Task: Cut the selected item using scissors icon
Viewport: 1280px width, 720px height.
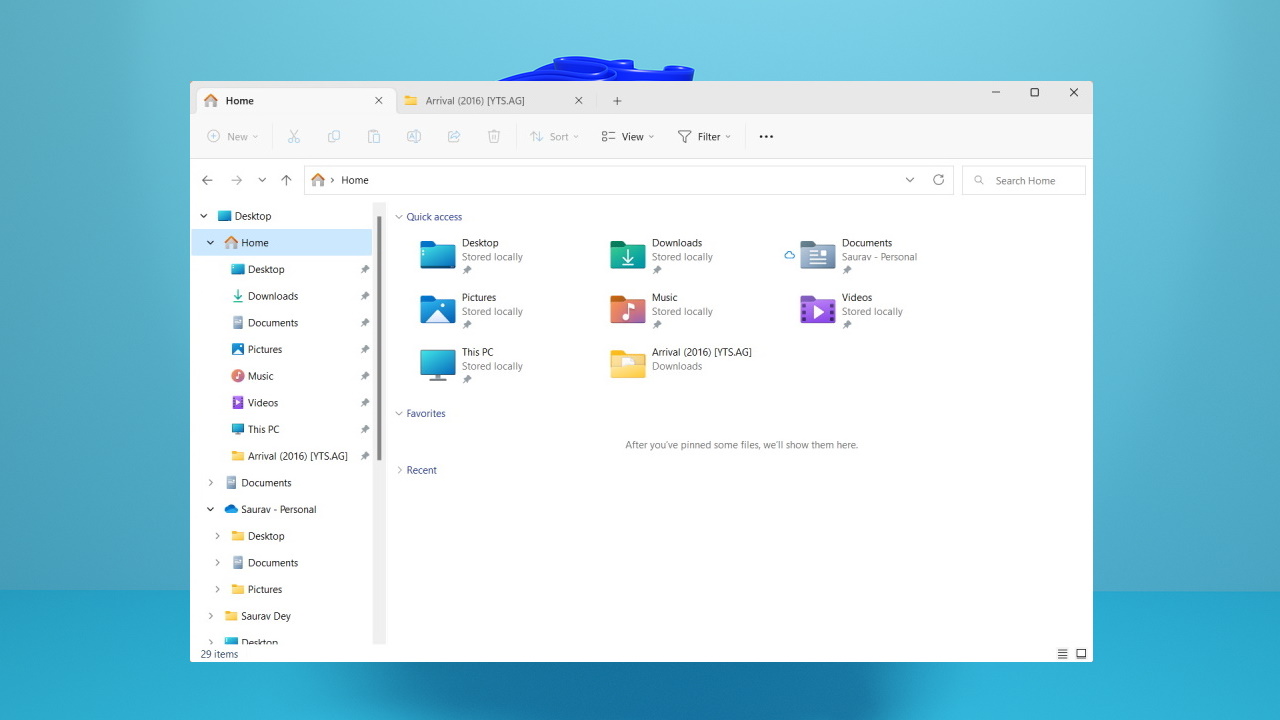Action: (x=294, y=136)
